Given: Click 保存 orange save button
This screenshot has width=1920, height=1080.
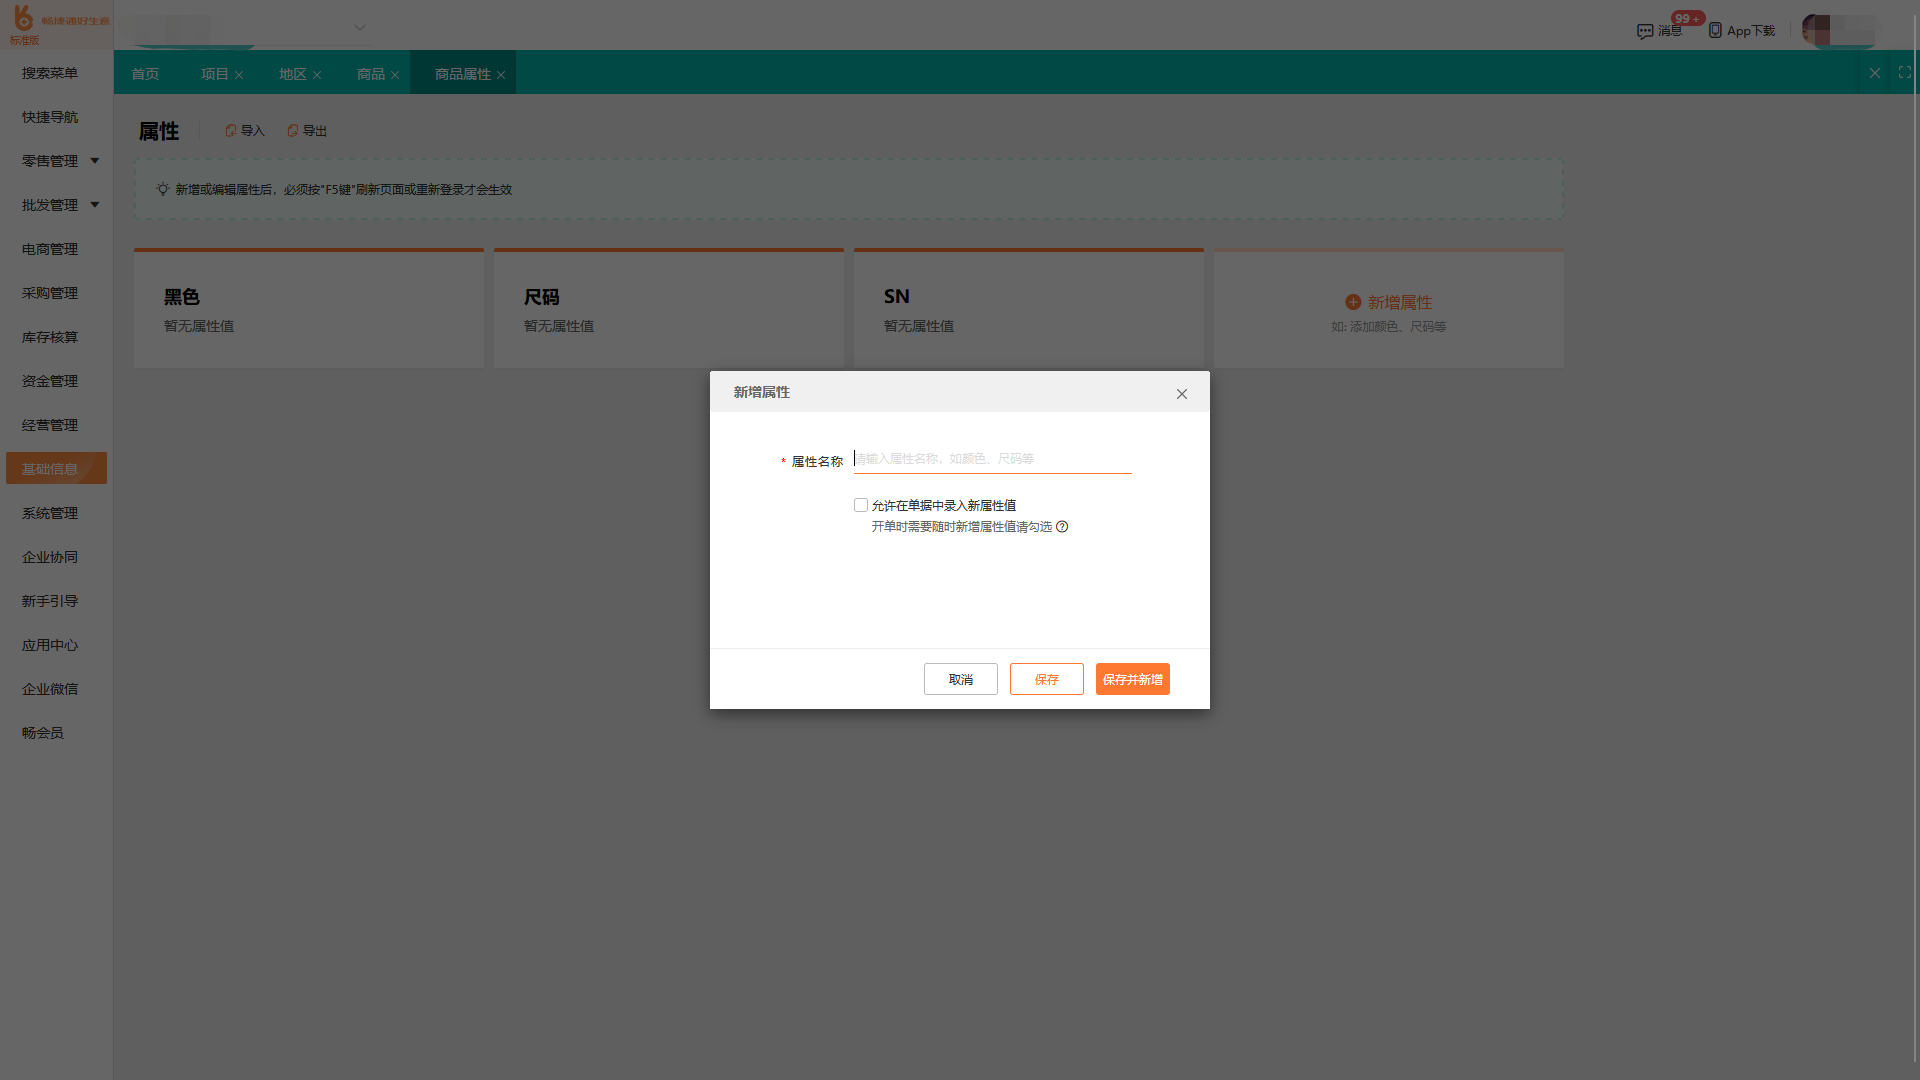Looking at the screenshot, I should point(1046,678).
